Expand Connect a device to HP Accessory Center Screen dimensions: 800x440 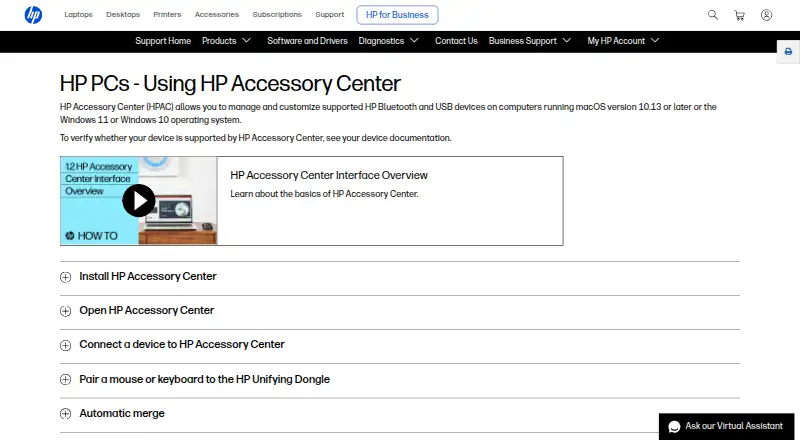(x=399, y=345)
